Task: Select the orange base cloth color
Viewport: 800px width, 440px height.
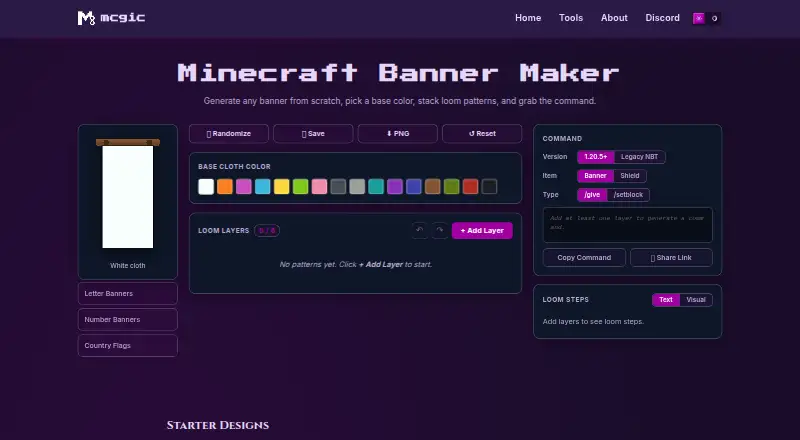Action: tap(225, 186)
